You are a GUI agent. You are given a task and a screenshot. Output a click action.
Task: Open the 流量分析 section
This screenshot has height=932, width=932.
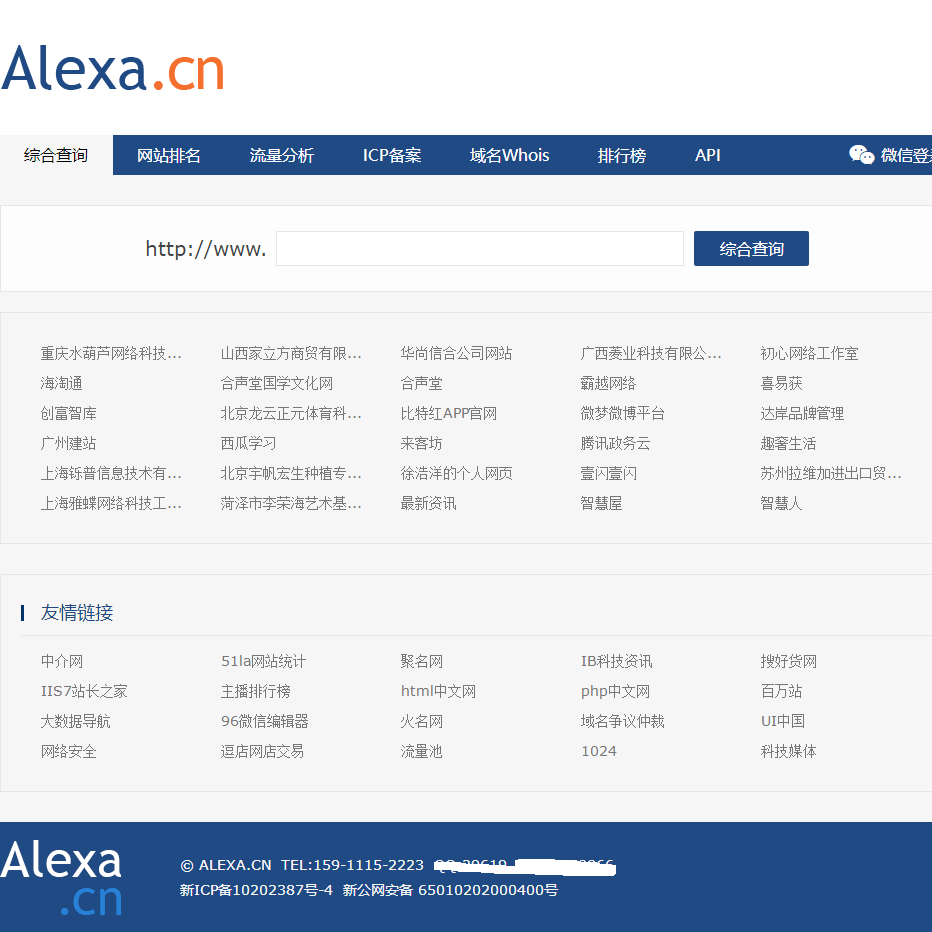[281, 155]
